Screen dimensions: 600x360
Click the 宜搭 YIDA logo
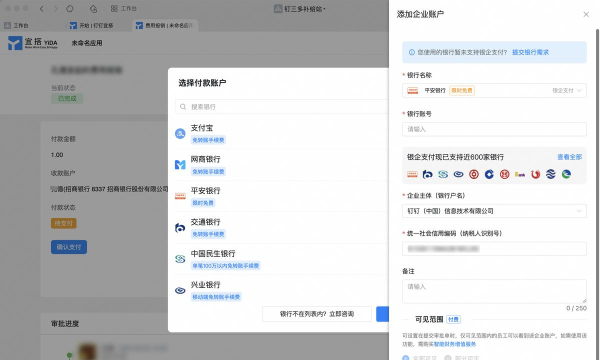click(33, 43)
